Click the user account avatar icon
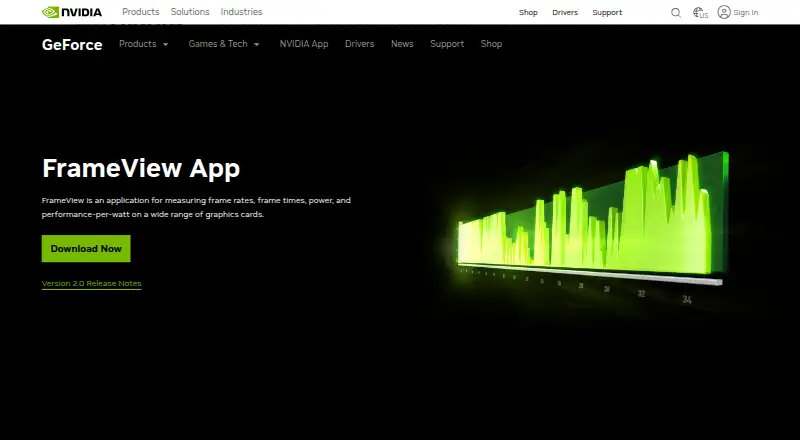Image resolution: width=800 pixels, height=440 pixels. point(723,12)
